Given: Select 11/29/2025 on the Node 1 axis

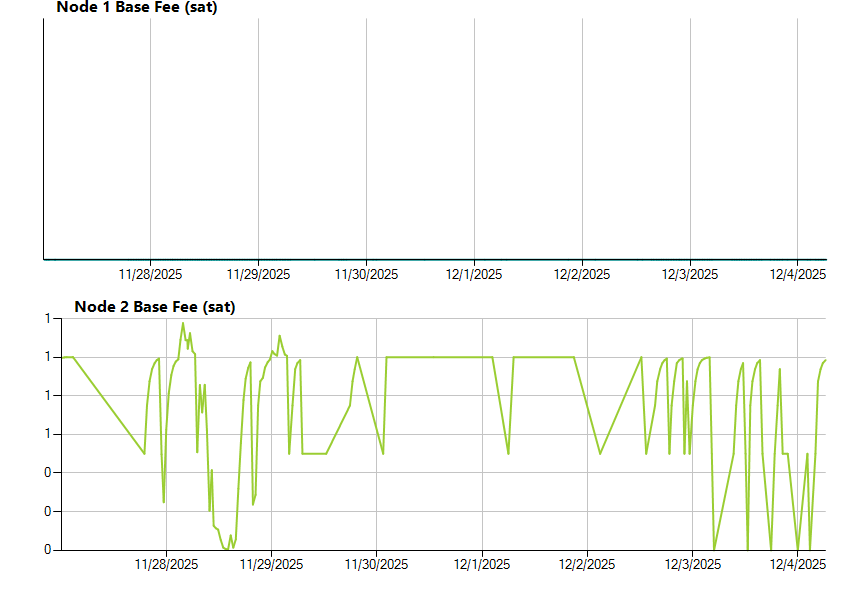Looking at the screenshot, I should (x=258, y=274).
